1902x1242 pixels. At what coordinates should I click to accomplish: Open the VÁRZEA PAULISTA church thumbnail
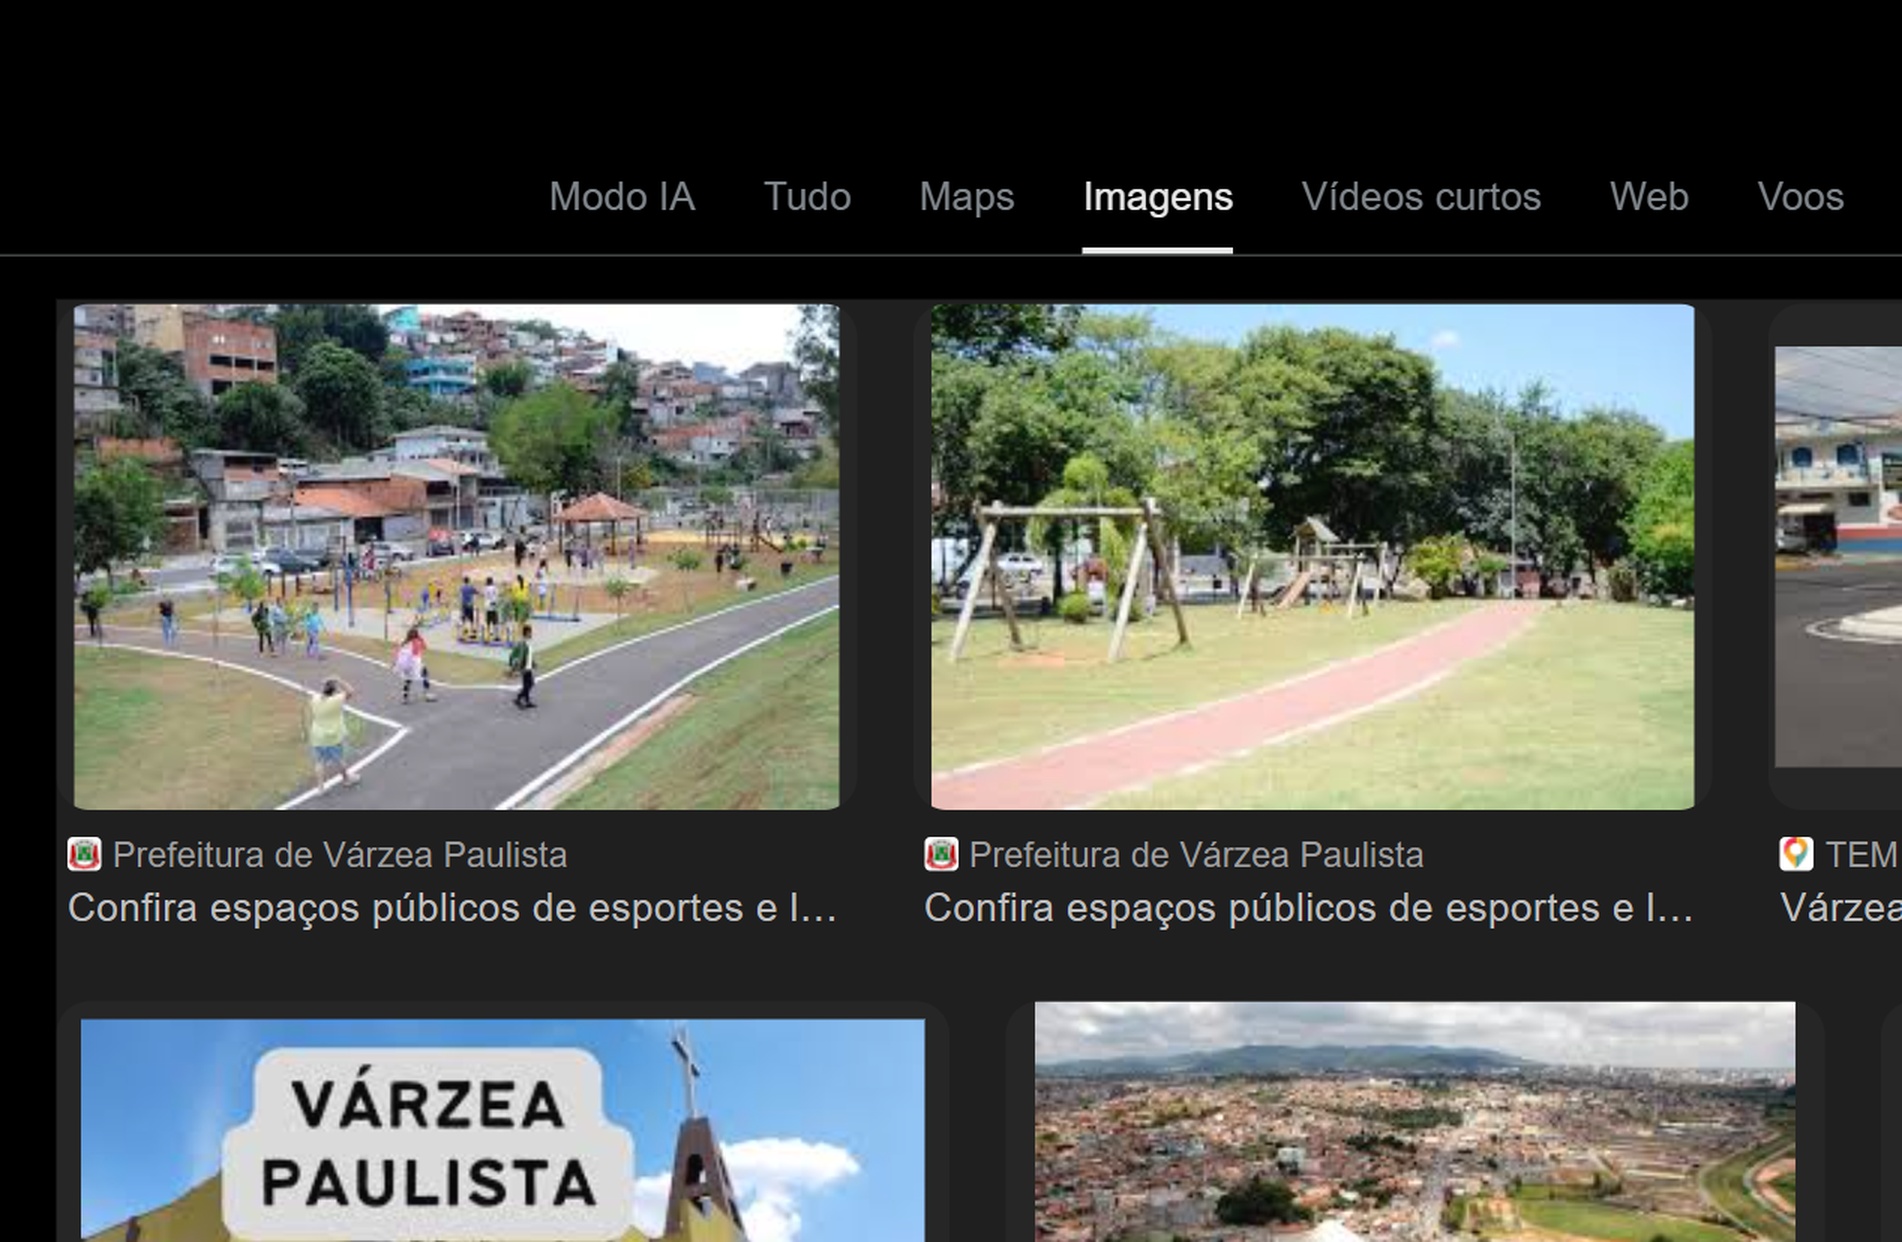(502, 1130)
